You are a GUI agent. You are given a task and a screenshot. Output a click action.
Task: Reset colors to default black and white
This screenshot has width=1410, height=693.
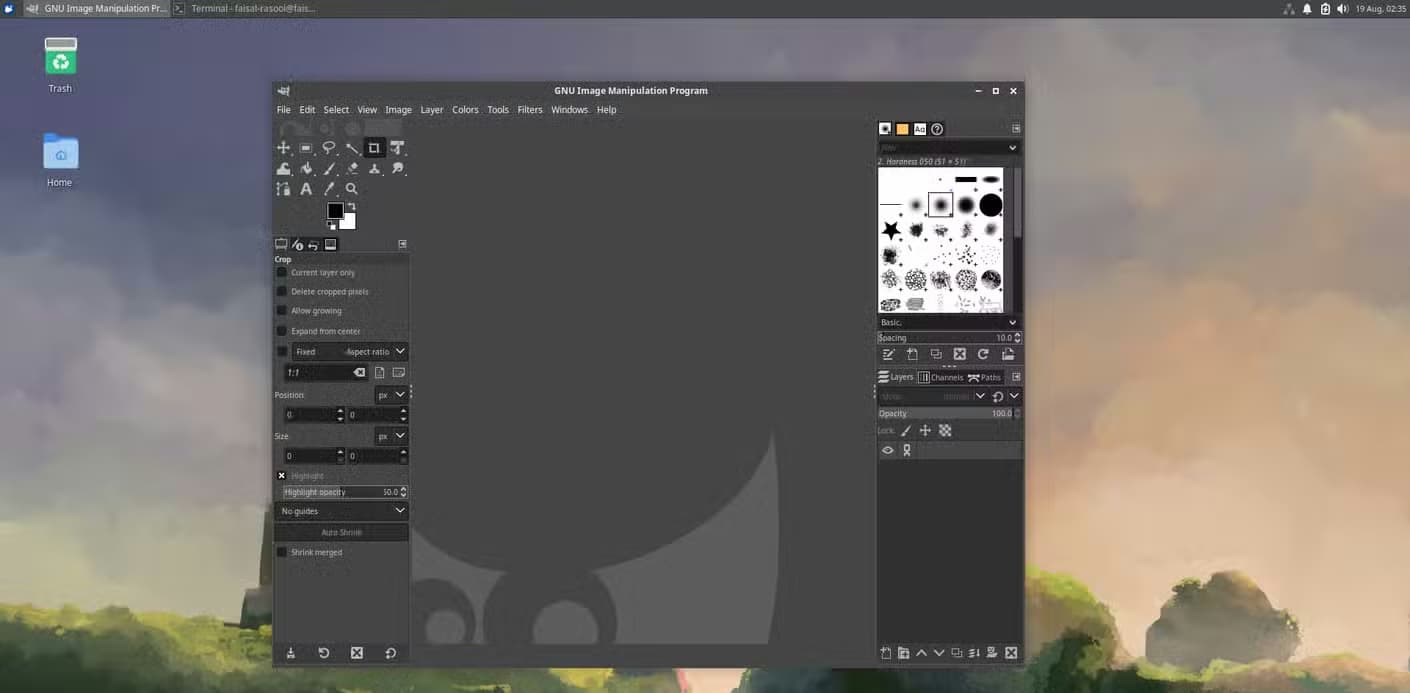pos(331,226)
